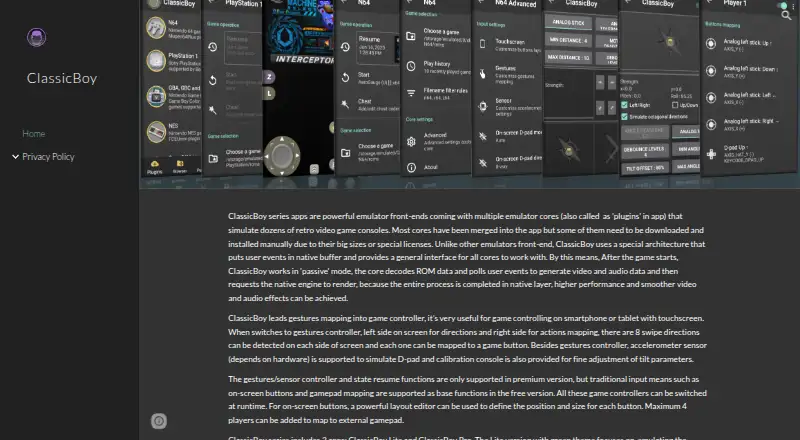The width and height of the screenshot is (800, 440).
Task: Click the About info icon in banner
Action: tap(411, 167)
